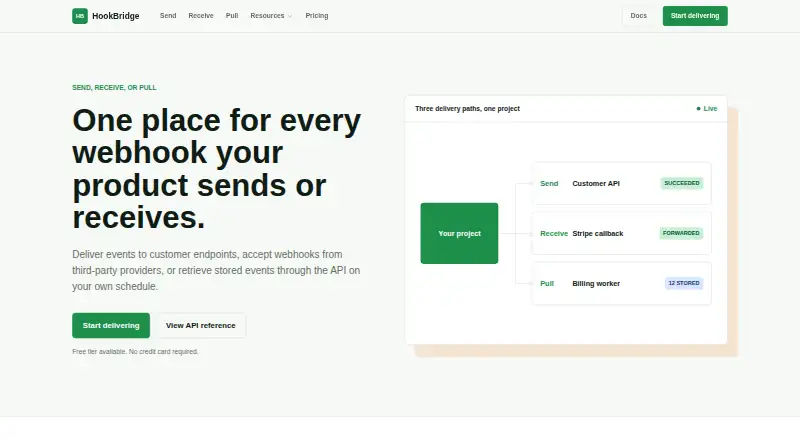The image size is (800, 440).
Task: Click the hero Start delivering button
Action: tap(111, 326)
